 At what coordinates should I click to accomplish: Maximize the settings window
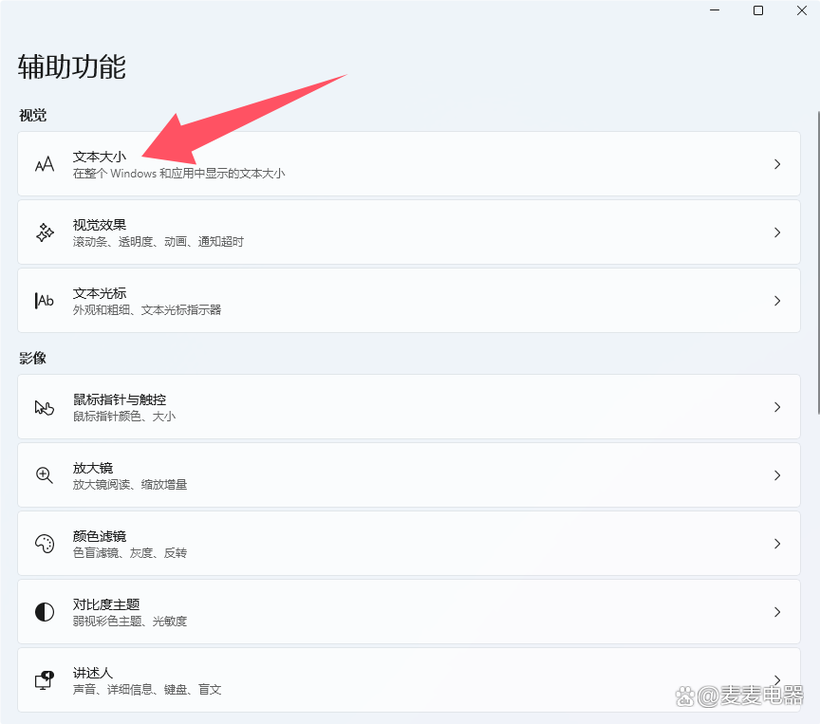coord(757,10)
